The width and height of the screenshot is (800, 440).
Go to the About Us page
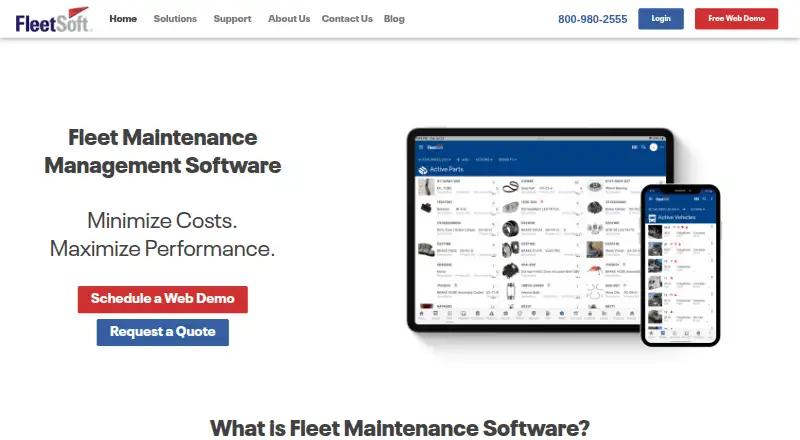(x=289, y=19)
